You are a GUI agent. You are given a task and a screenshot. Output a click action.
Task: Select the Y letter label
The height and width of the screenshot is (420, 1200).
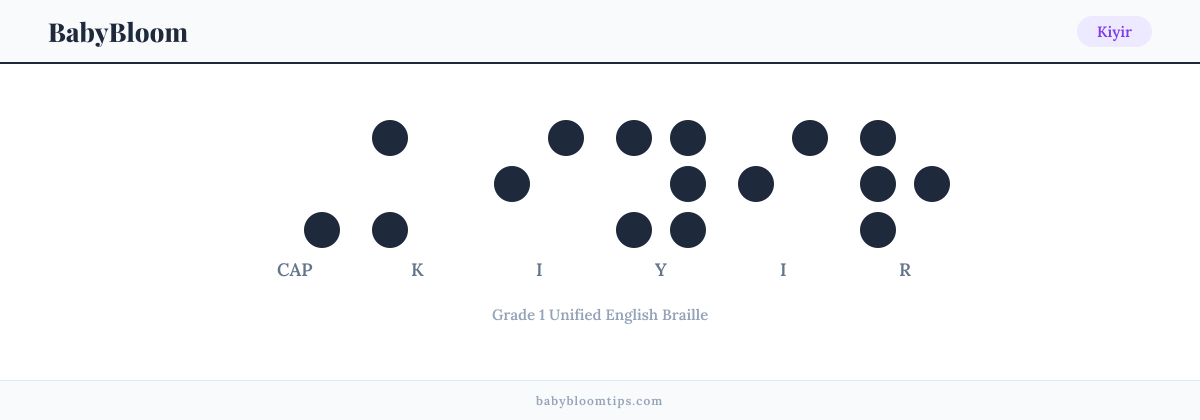pos(661,270)
